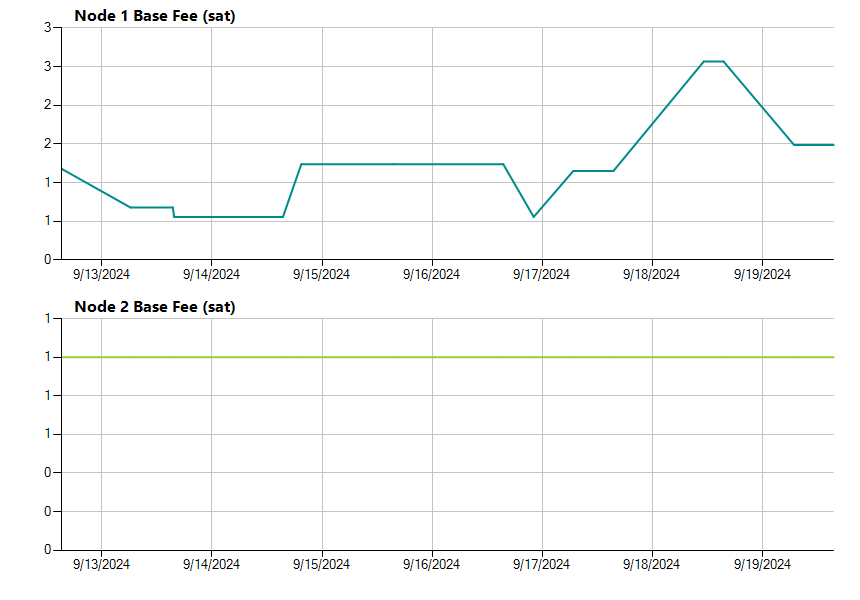Select 9/15/2024 on the Node 1 chart axis
The image size is (860, 600).
pyautogui.click(x=322, y=274)
